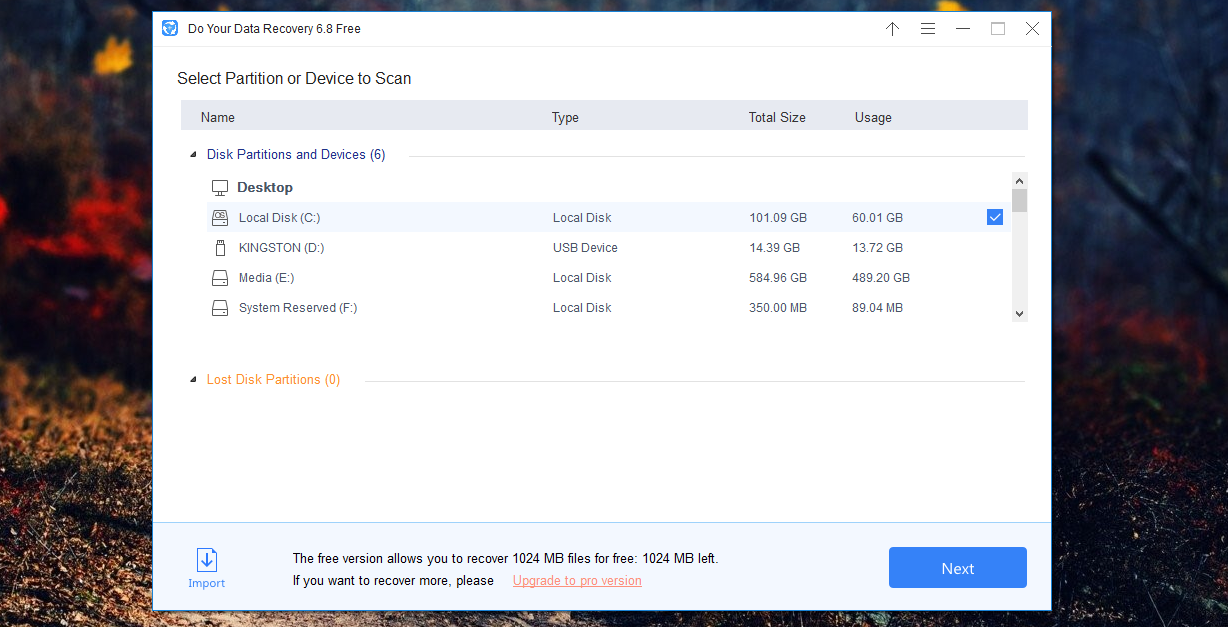
Task: Collapse the Lost Disk Partitions section
Action: coord(193,380)
